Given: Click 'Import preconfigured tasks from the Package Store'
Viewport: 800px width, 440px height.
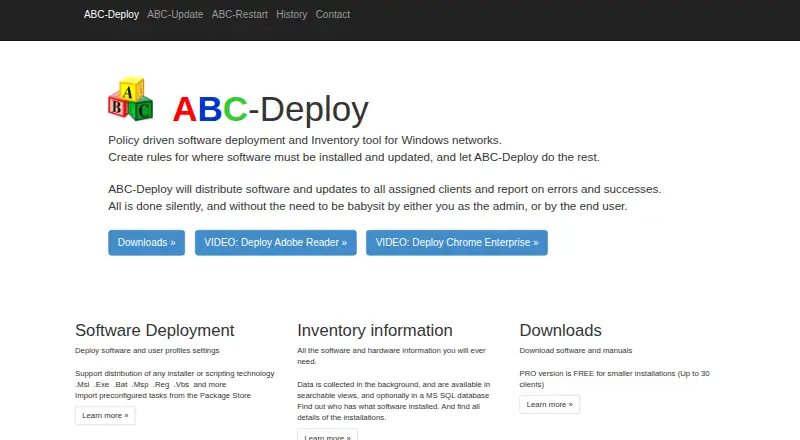Looking at the screenshot, I should (163, 396).
